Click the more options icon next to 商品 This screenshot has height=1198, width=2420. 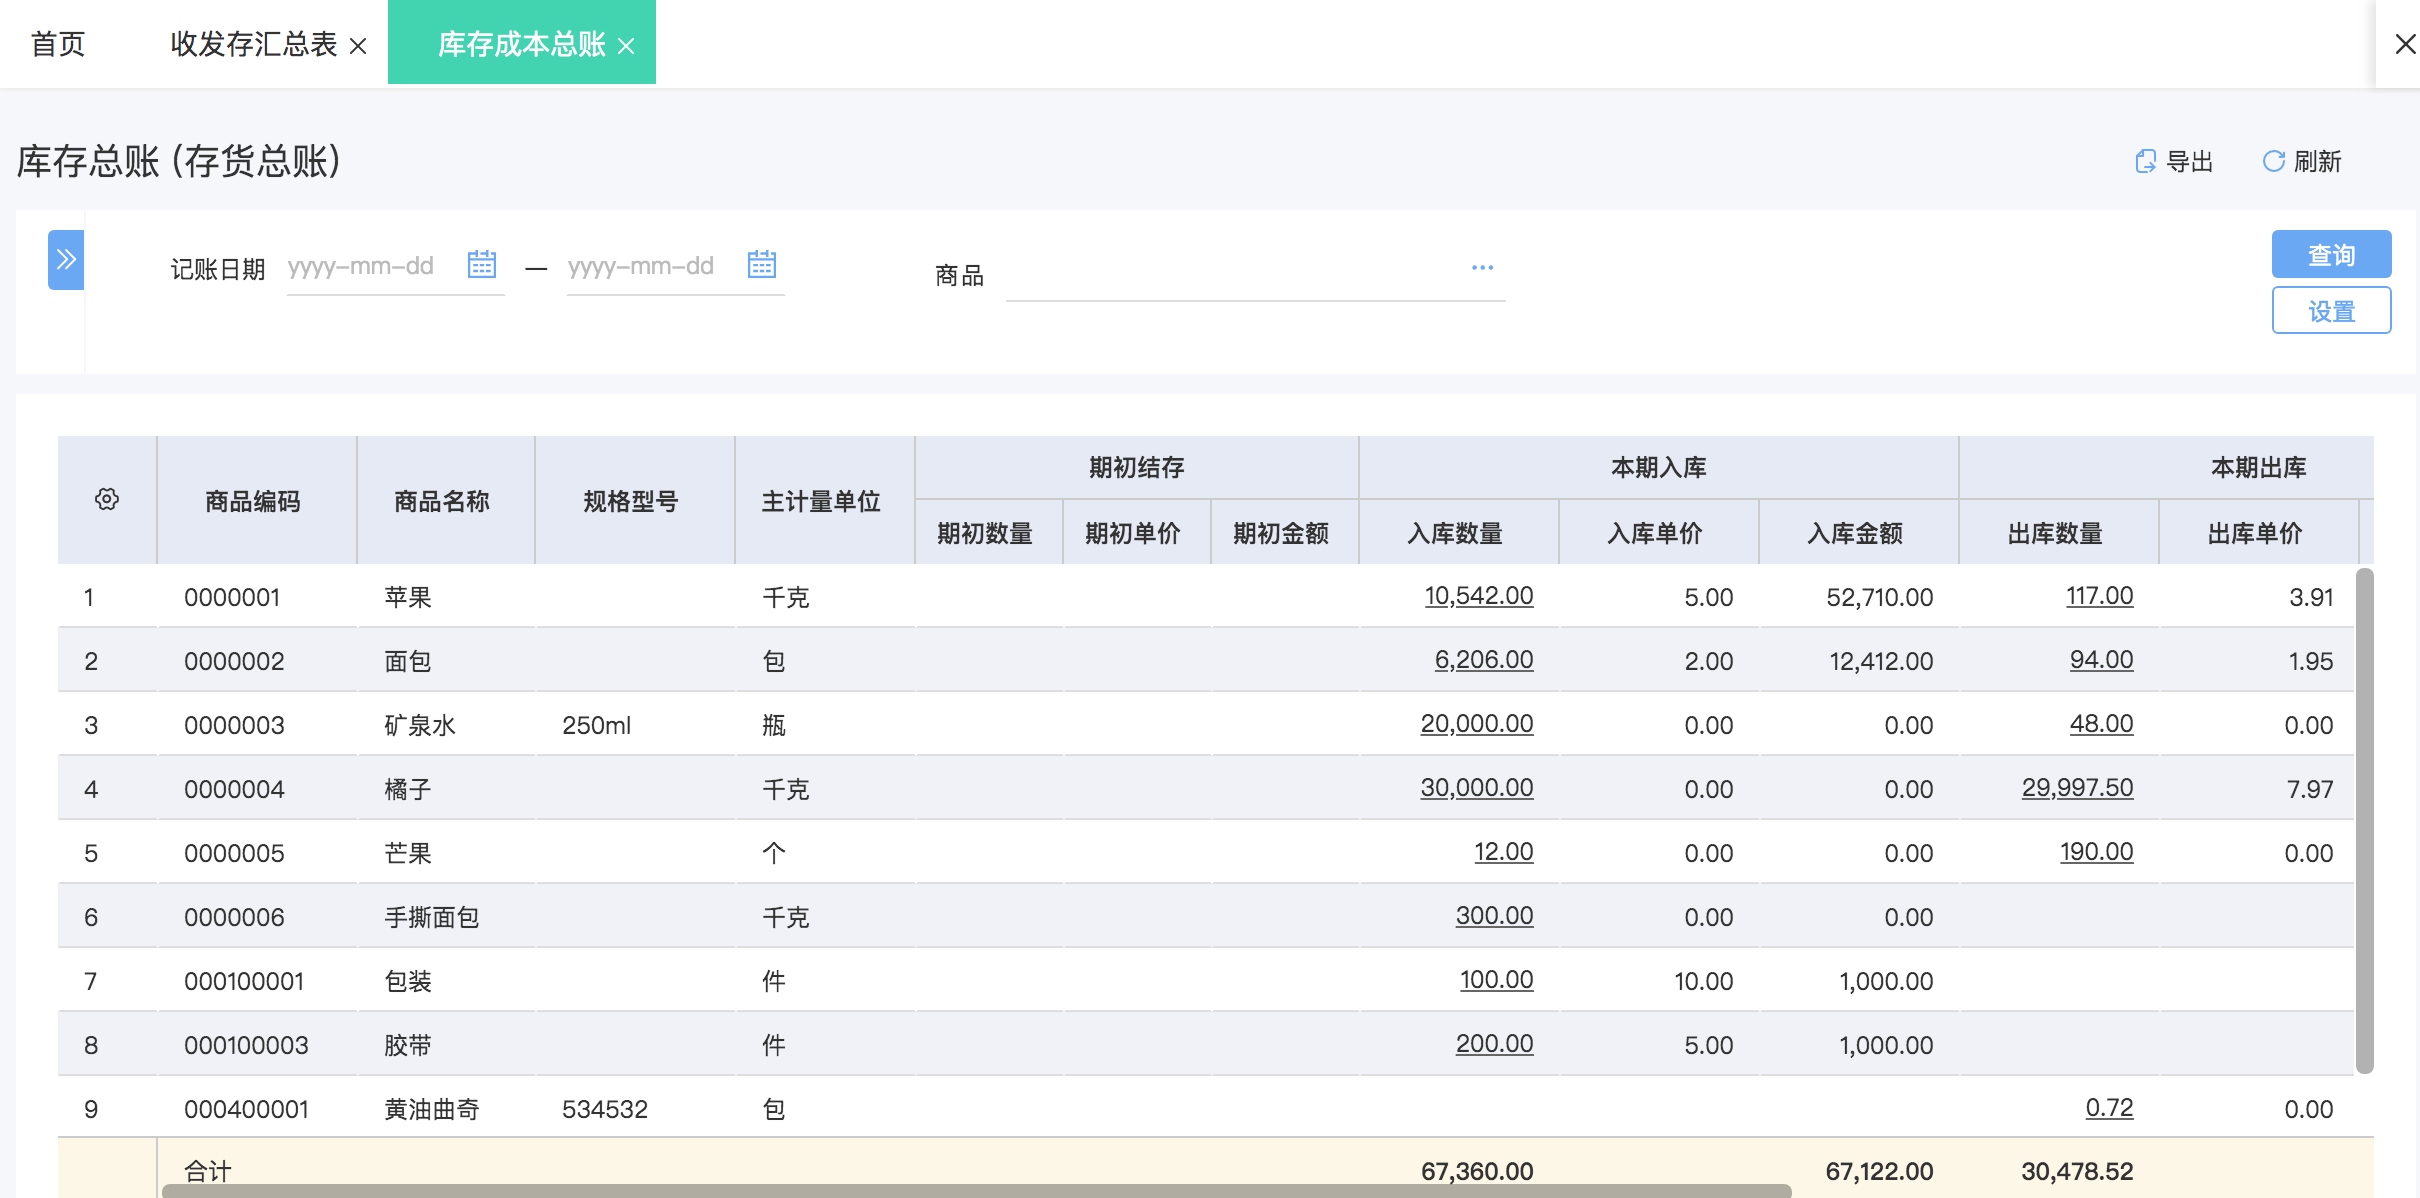click(x=1483, y=267)
